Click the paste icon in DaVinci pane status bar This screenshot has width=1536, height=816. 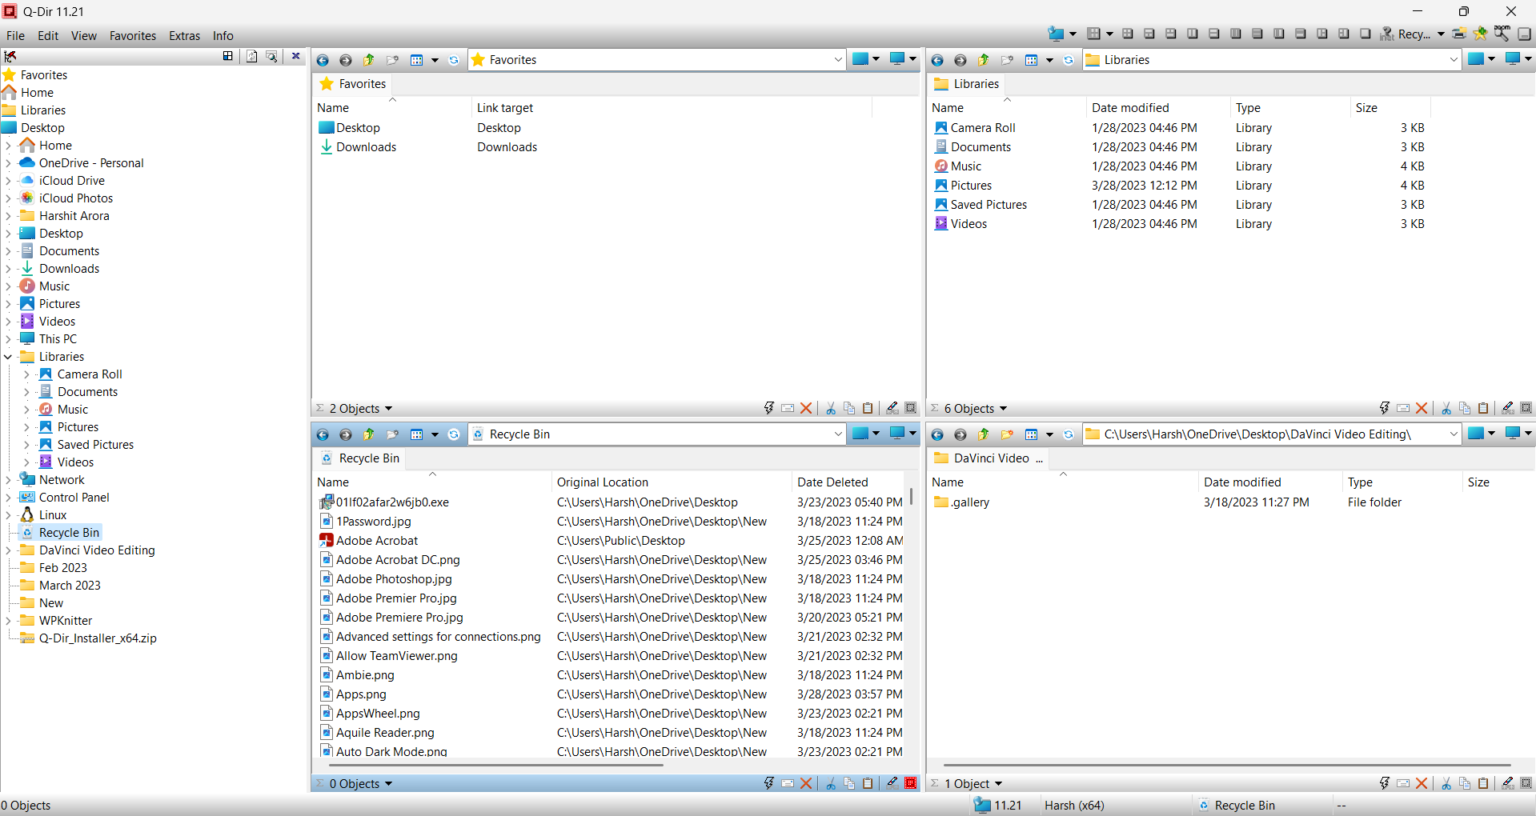1483,784
